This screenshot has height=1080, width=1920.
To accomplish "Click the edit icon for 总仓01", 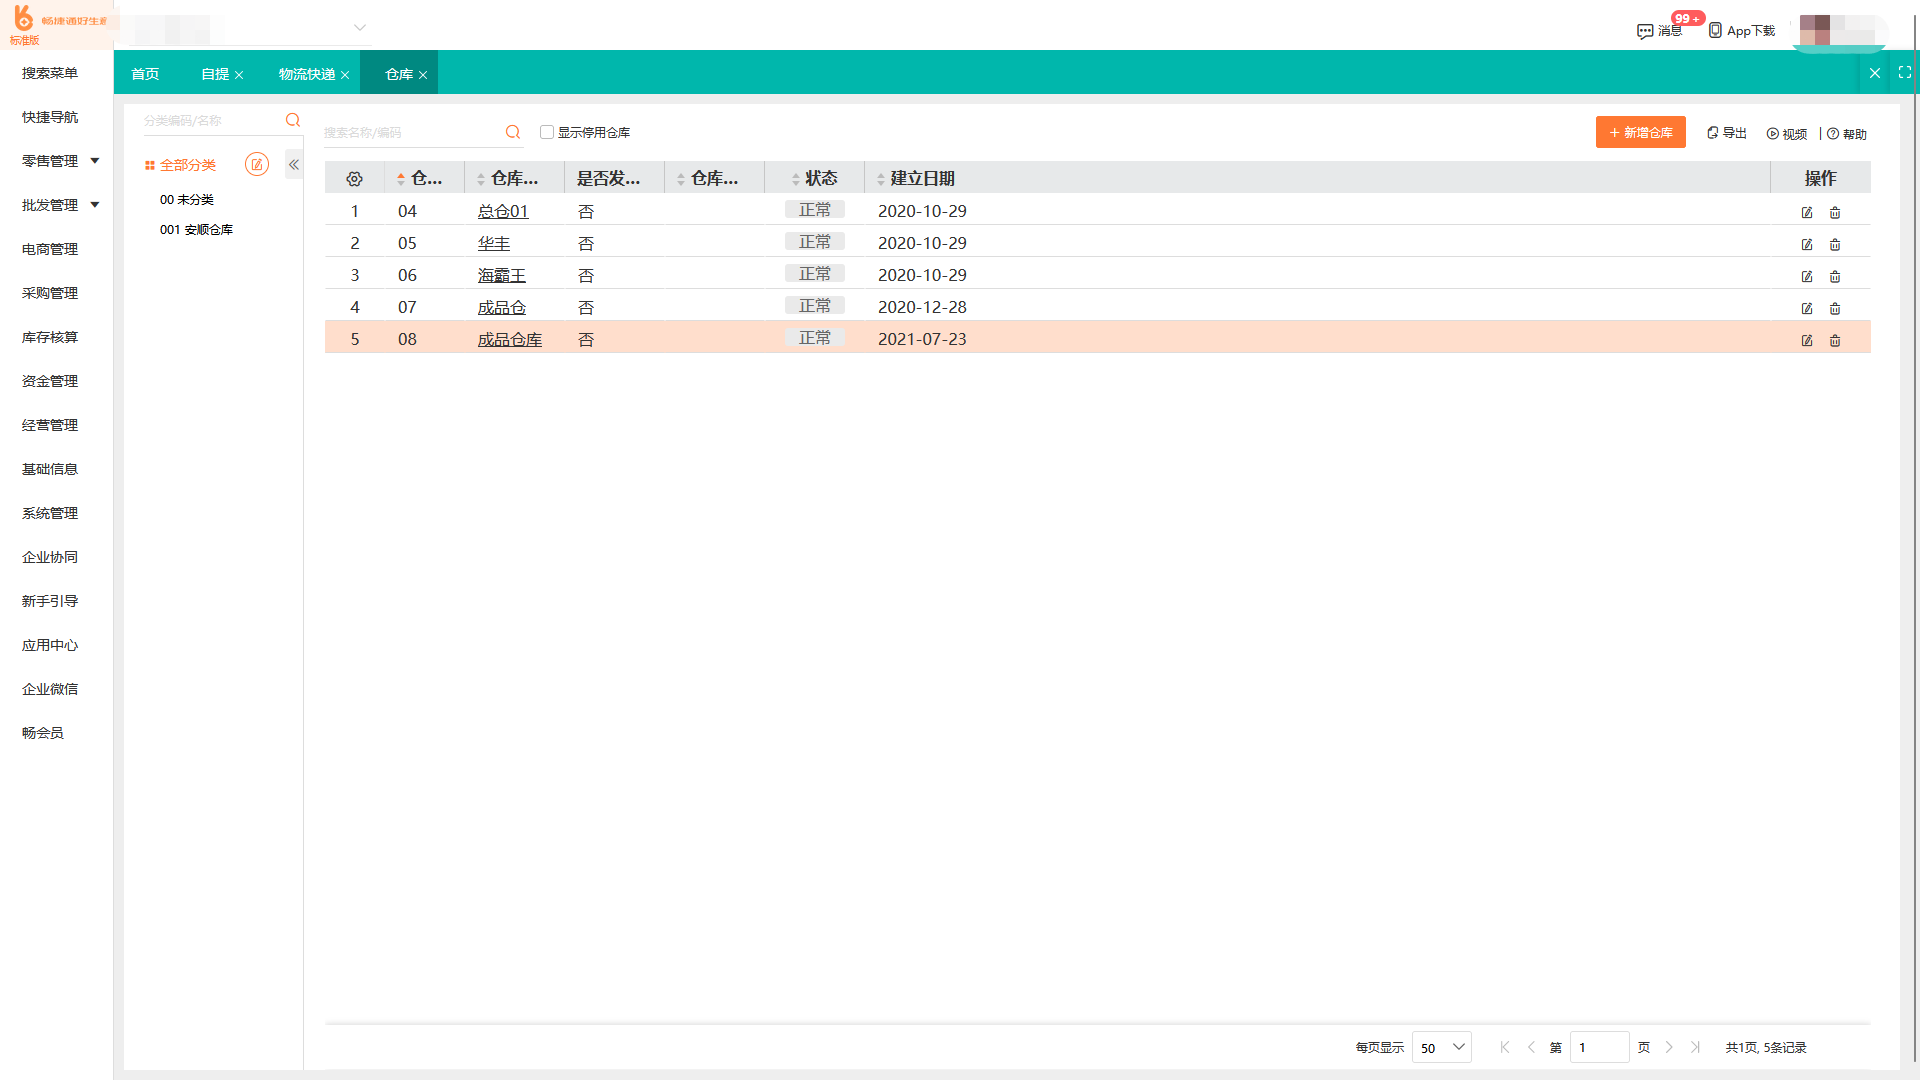I will tap(1807, 211).
